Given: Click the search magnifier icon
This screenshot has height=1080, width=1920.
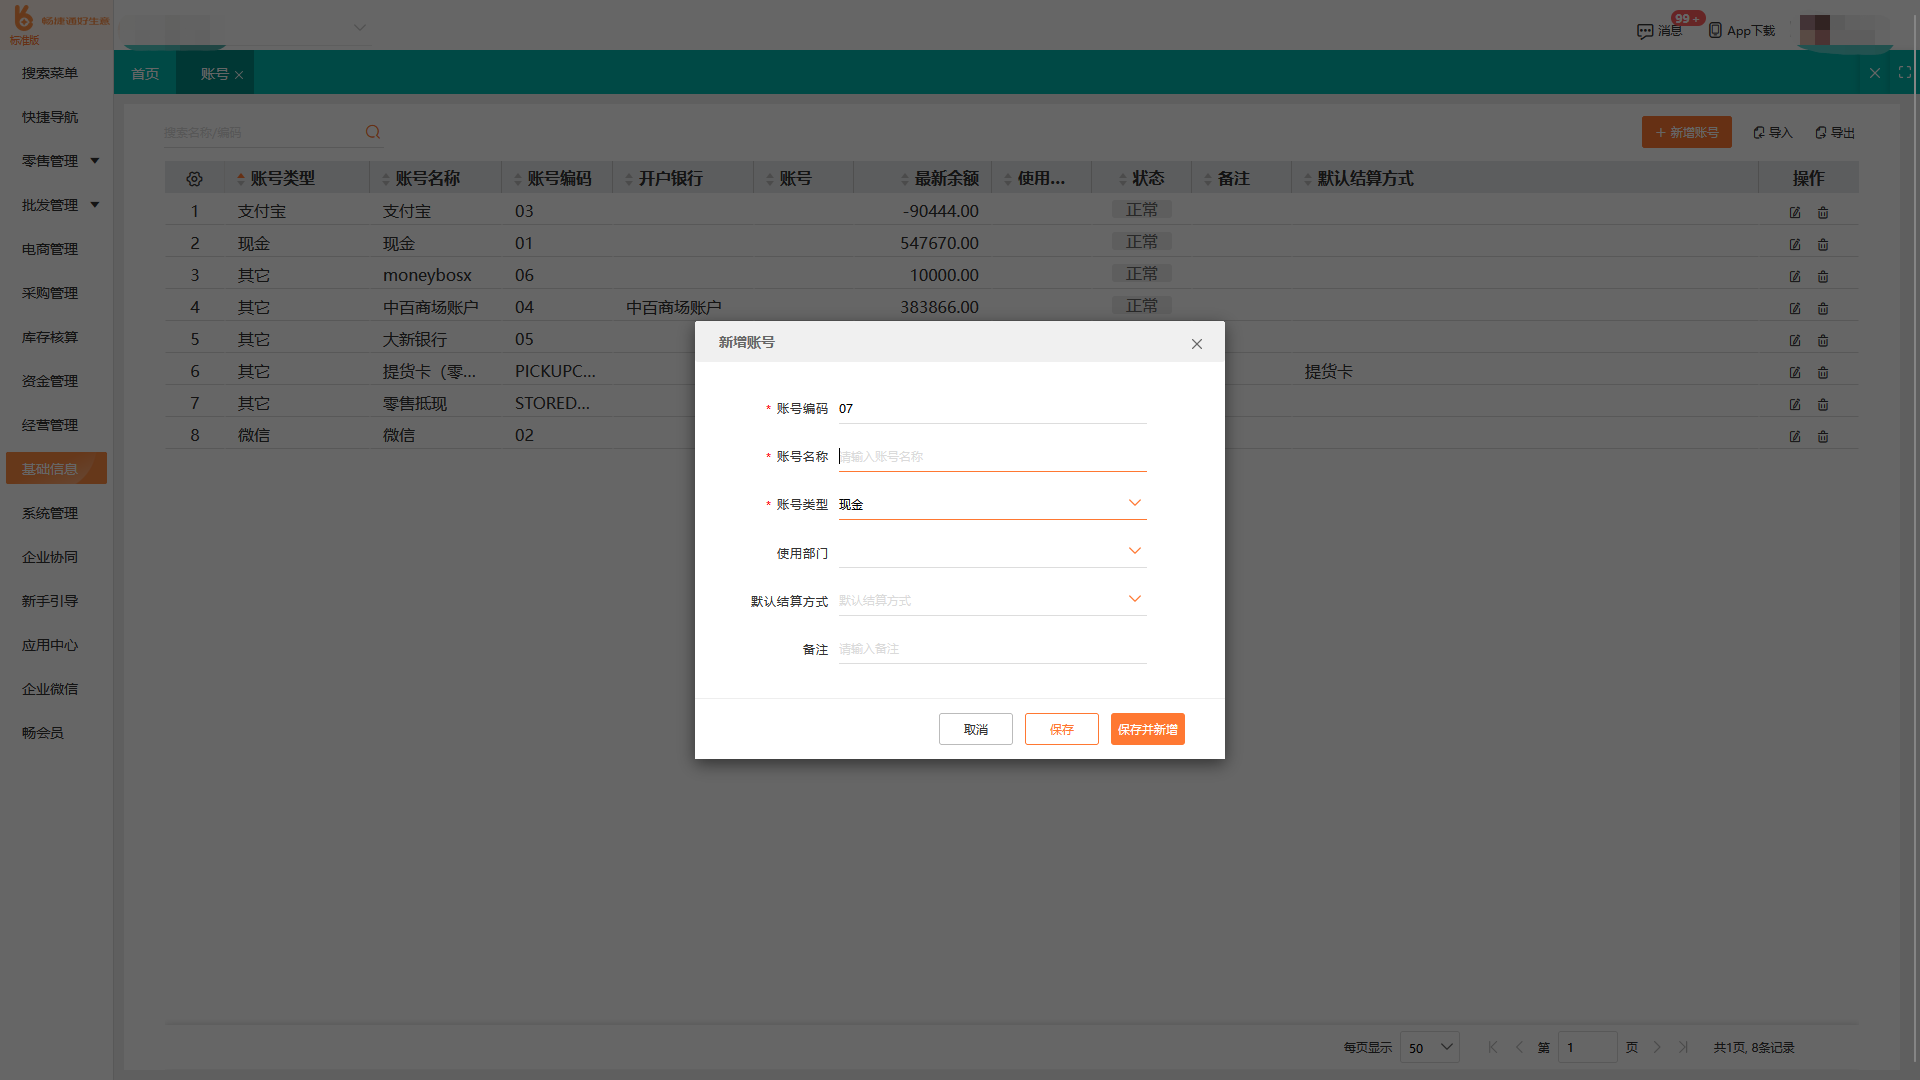Looking at the screenshot, I should [x=373, y=131].
